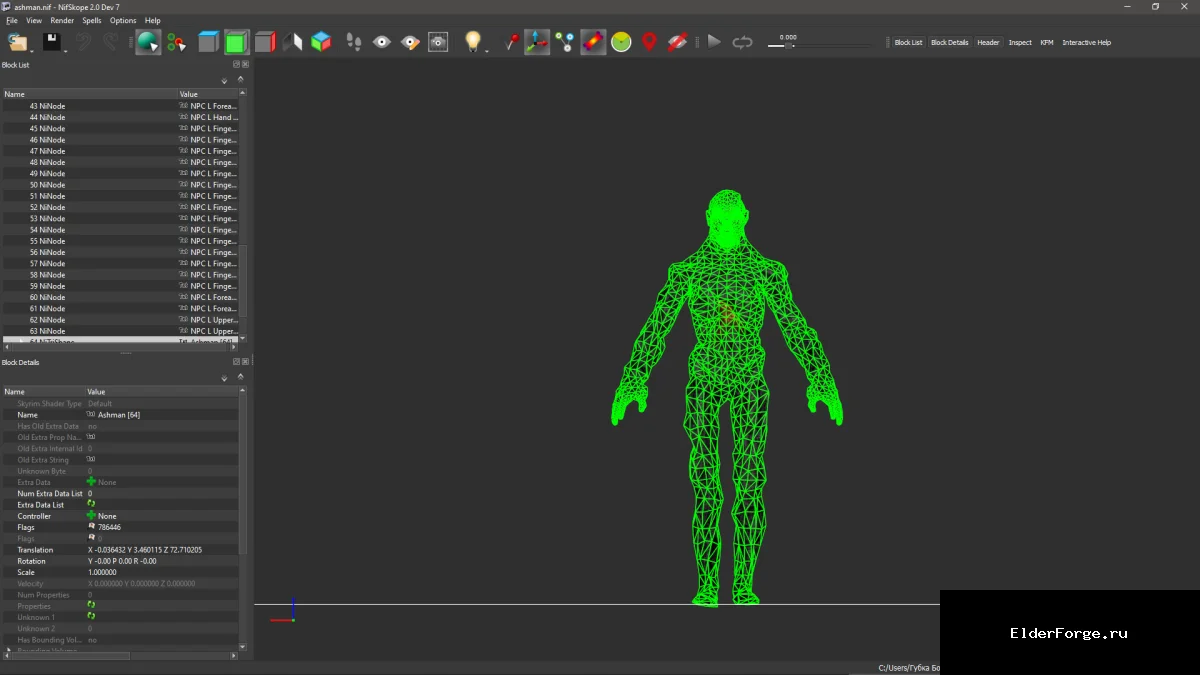This screenshot has height=675, width=1200.
Task: Click the green circle icon in toolbar
Action: [x=621, y=42]
